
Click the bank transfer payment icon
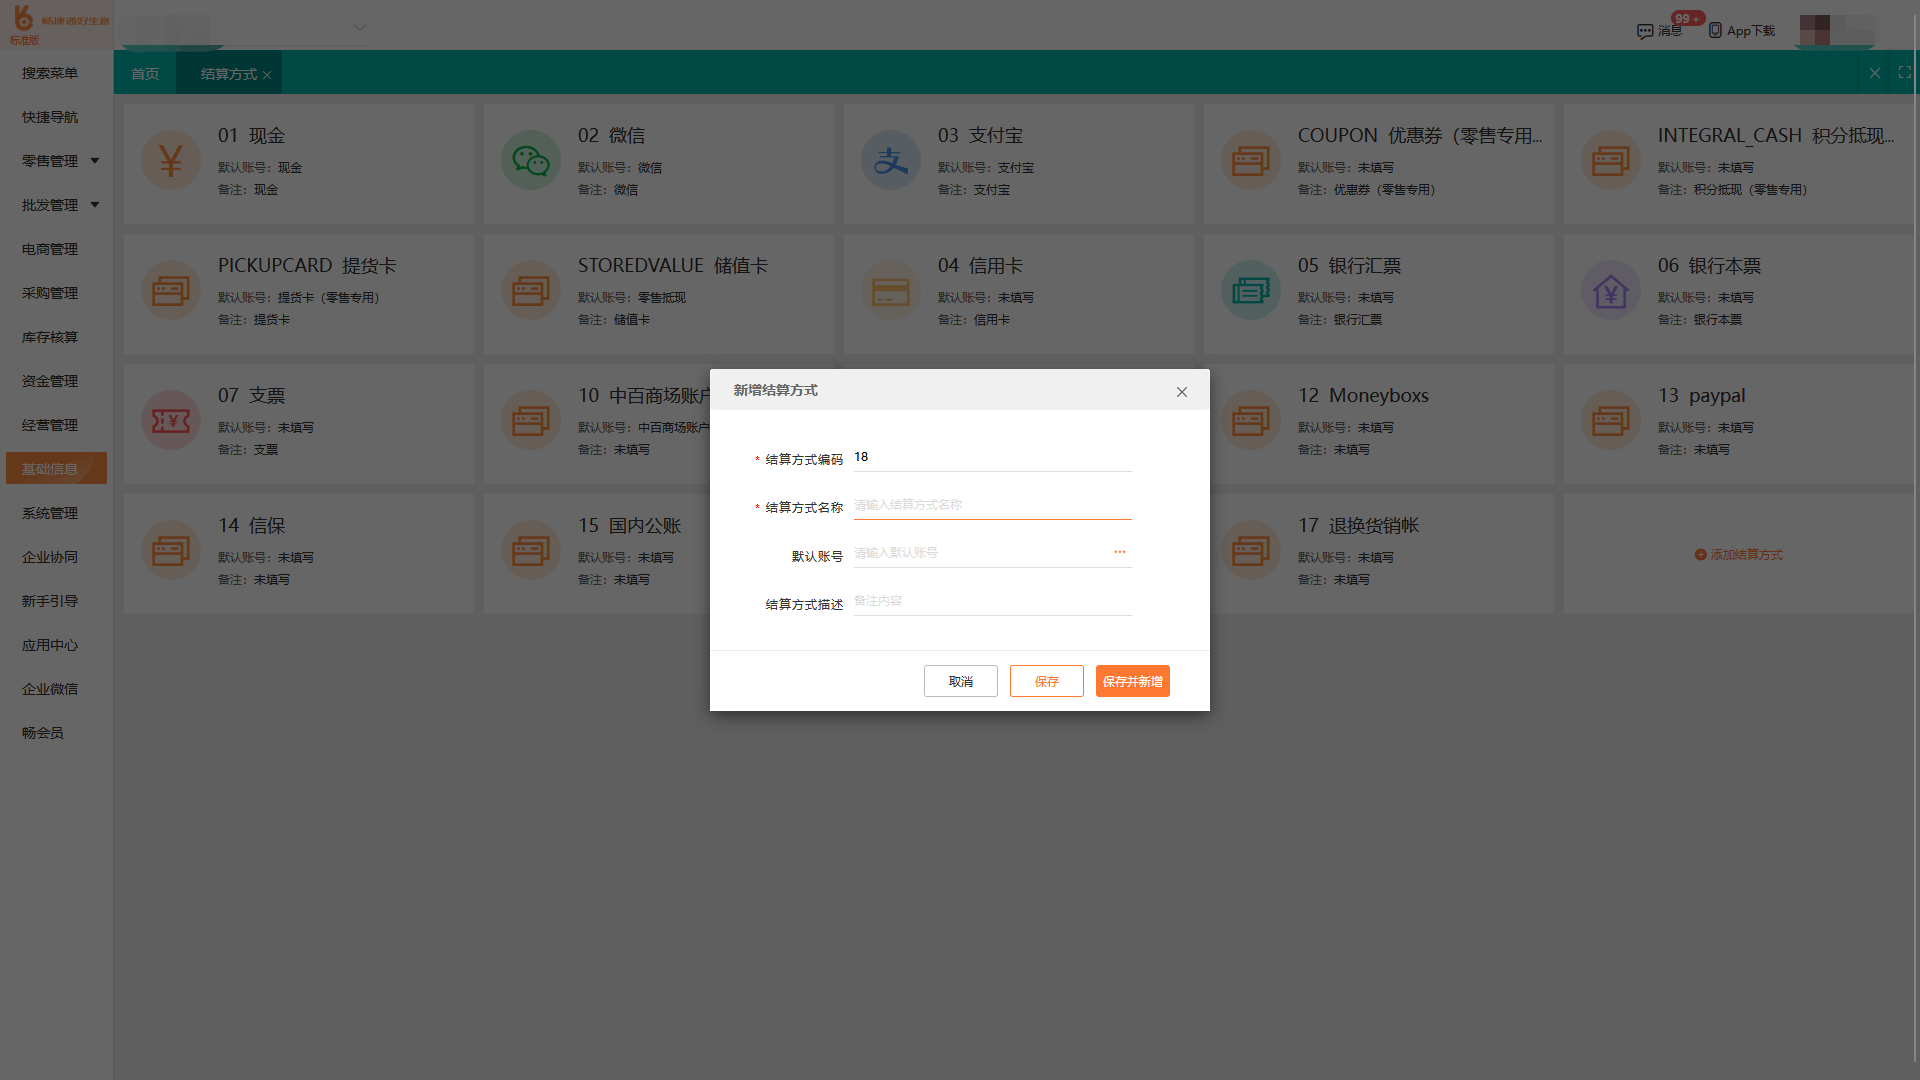[x=1249, y=290]
